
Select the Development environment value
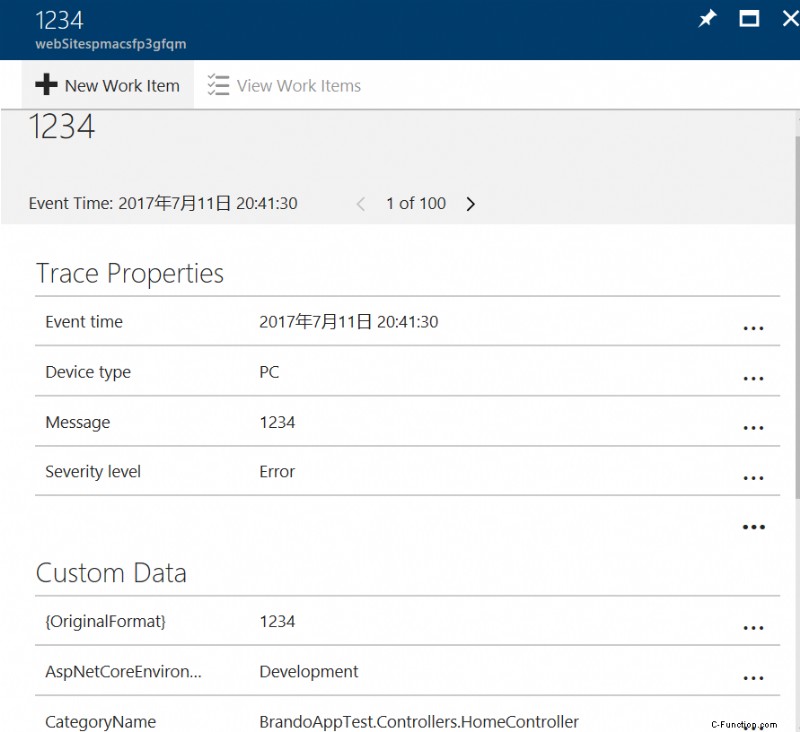tap(308, 671)
